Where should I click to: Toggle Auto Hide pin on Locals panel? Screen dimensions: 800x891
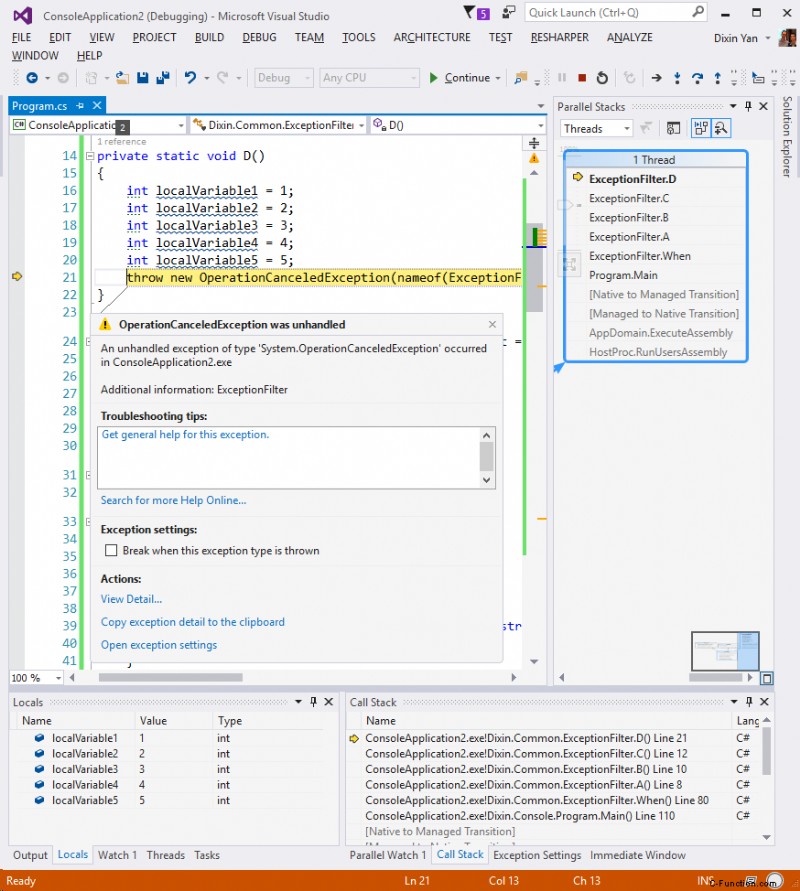313,703
